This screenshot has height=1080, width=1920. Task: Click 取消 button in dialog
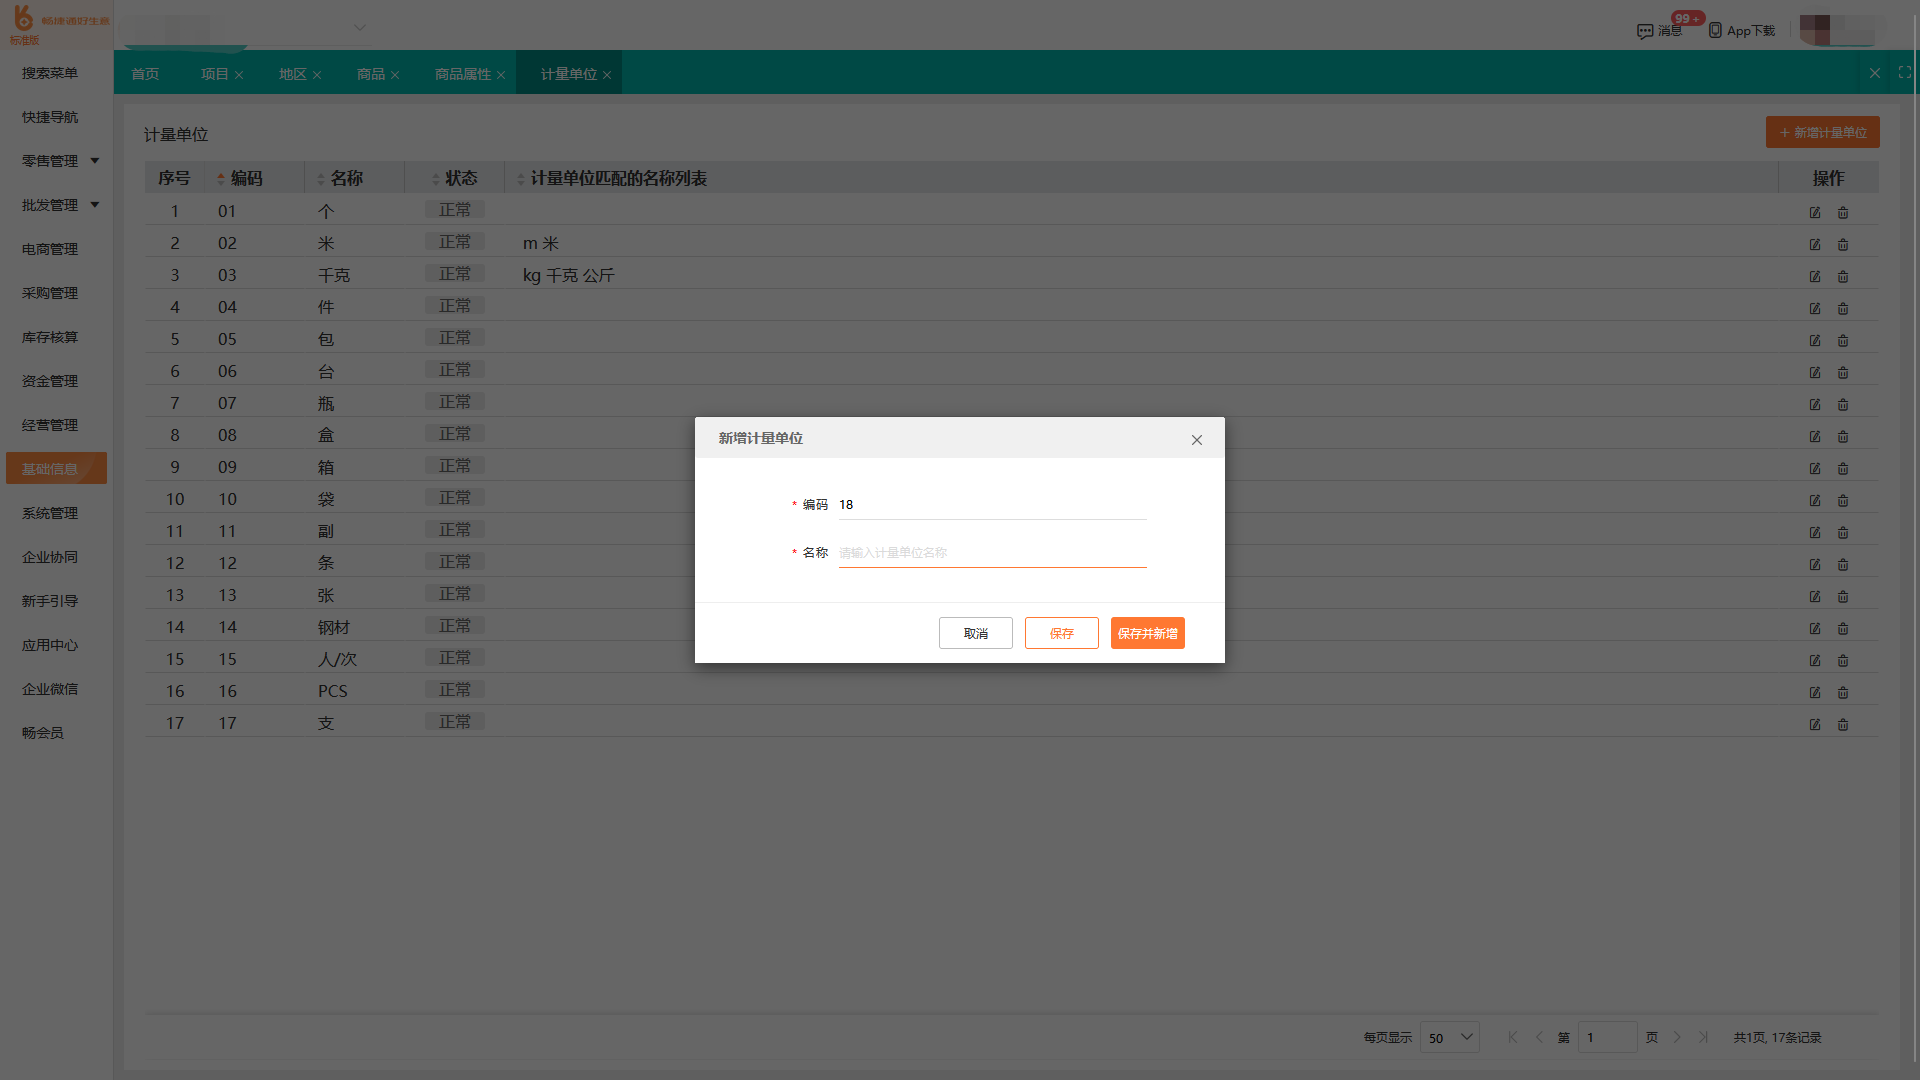976,633
